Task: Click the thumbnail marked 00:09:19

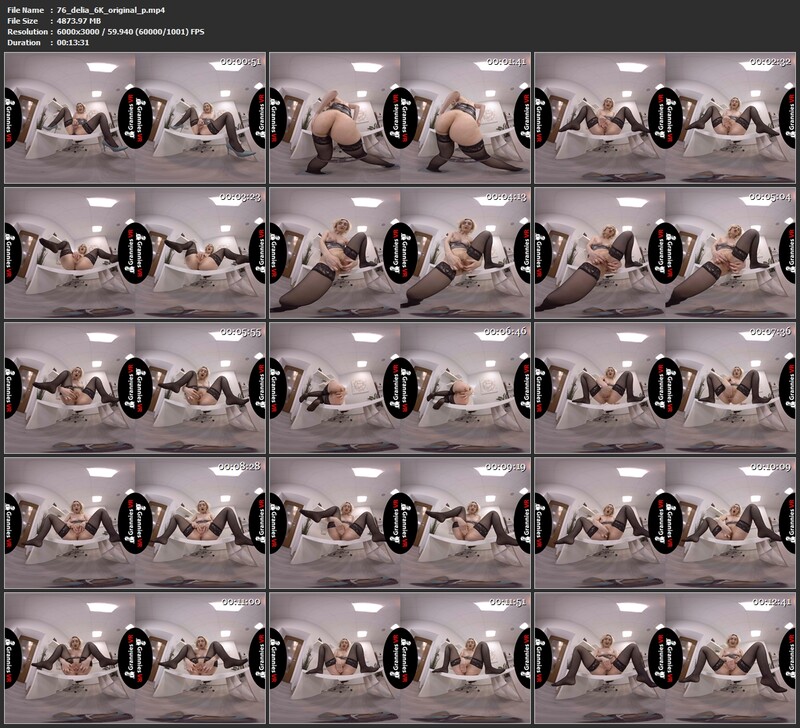Action: pyautogui.click(x=400, y=522)
